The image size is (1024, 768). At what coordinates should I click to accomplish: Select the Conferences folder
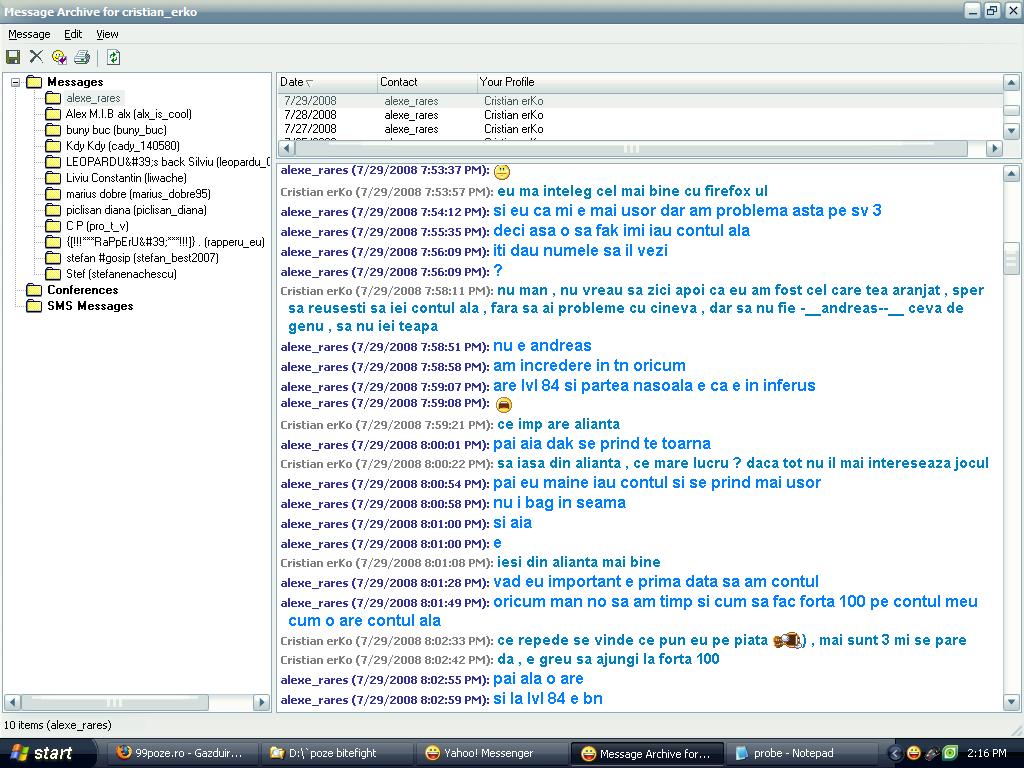coord(82,290)
